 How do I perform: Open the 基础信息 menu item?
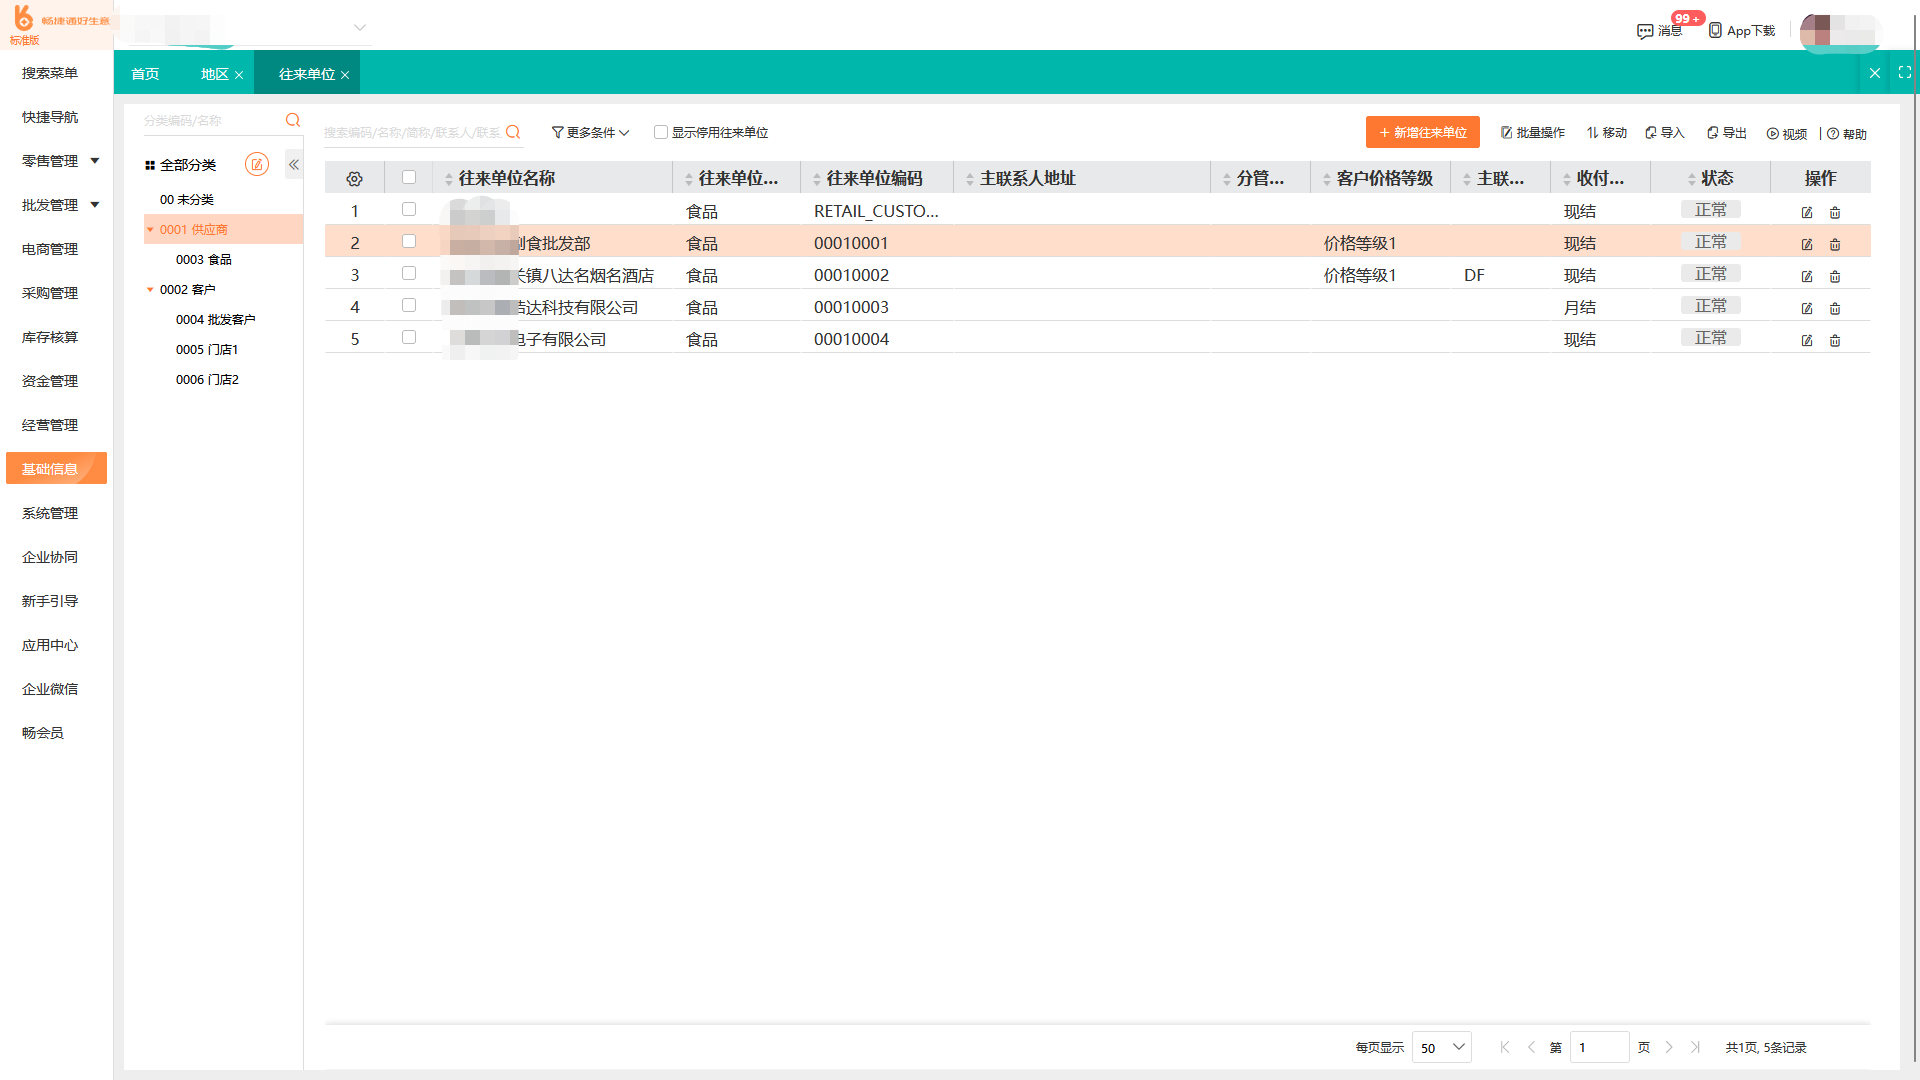click(53, 468)
